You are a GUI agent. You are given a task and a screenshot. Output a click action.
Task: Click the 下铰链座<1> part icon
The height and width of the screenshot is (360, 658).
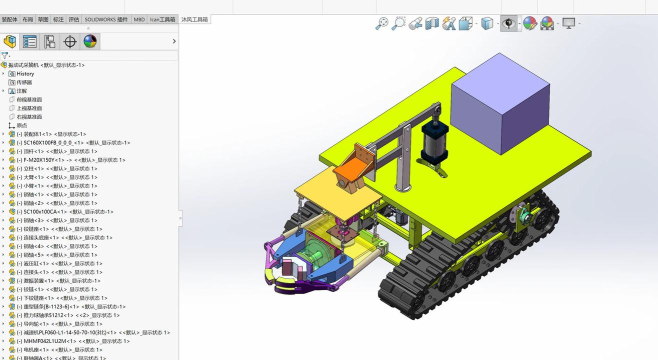(12, 298)
